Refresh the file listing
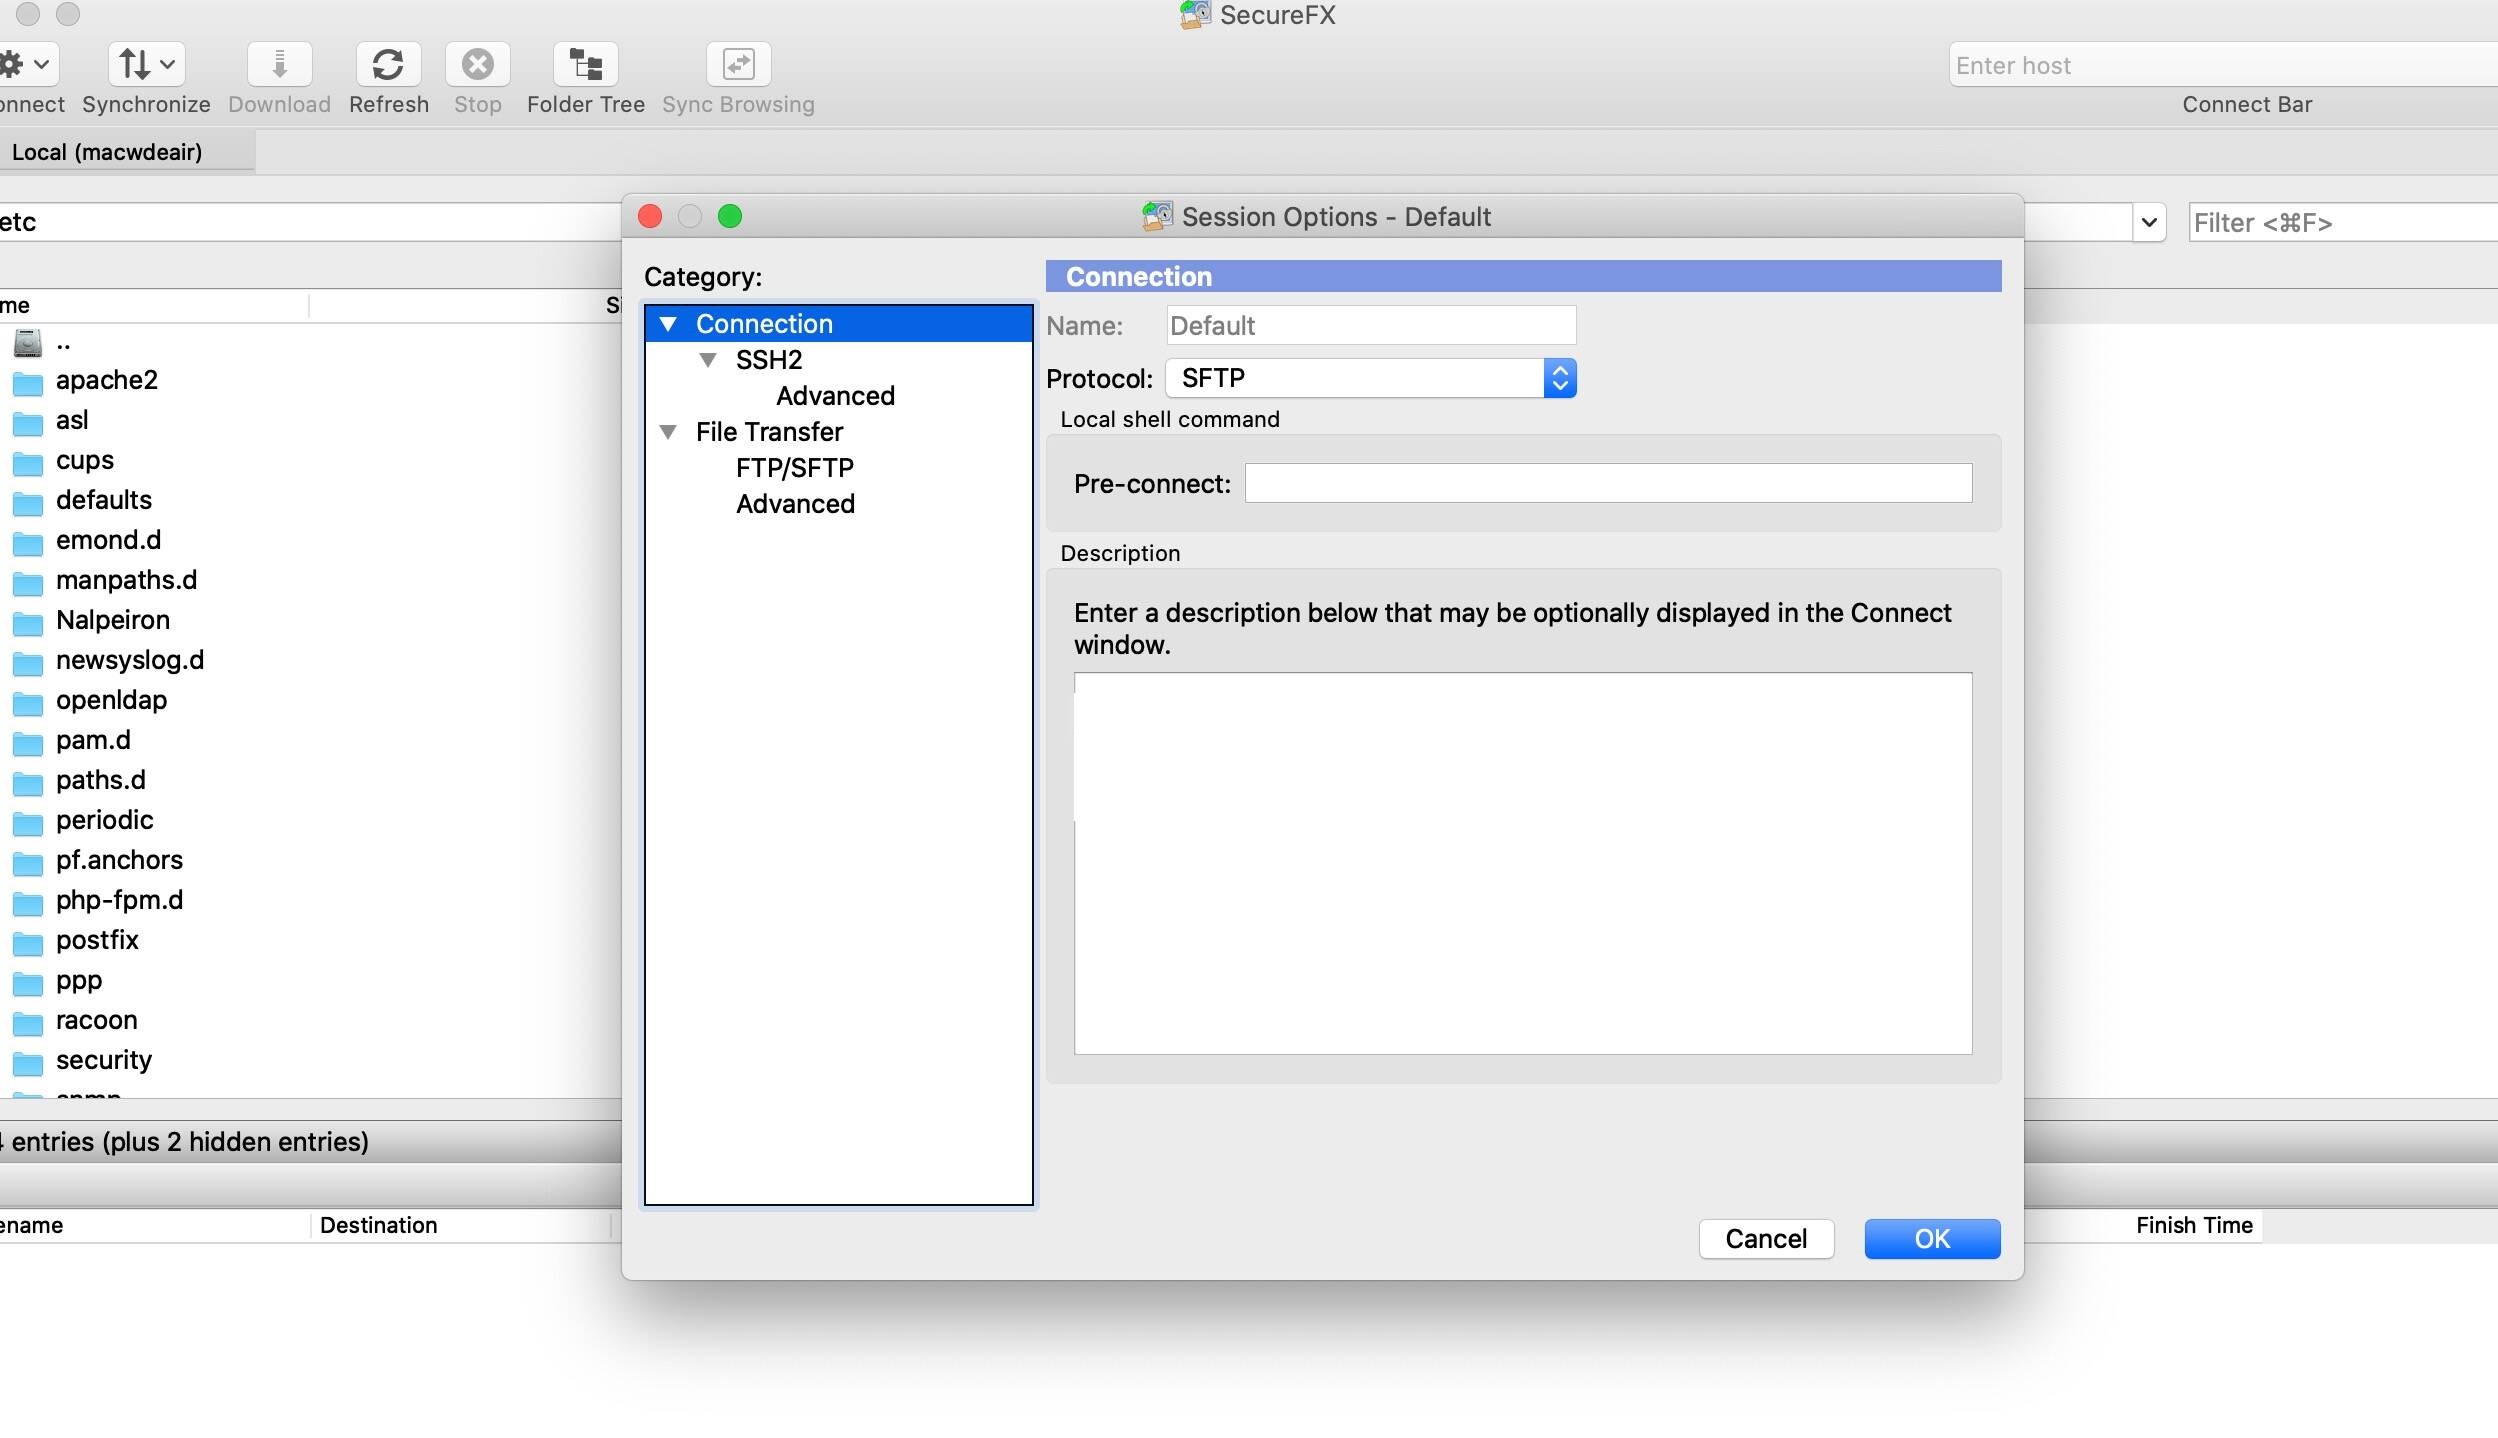This screenshot has height=1438, width=2498. click(388, 63)
